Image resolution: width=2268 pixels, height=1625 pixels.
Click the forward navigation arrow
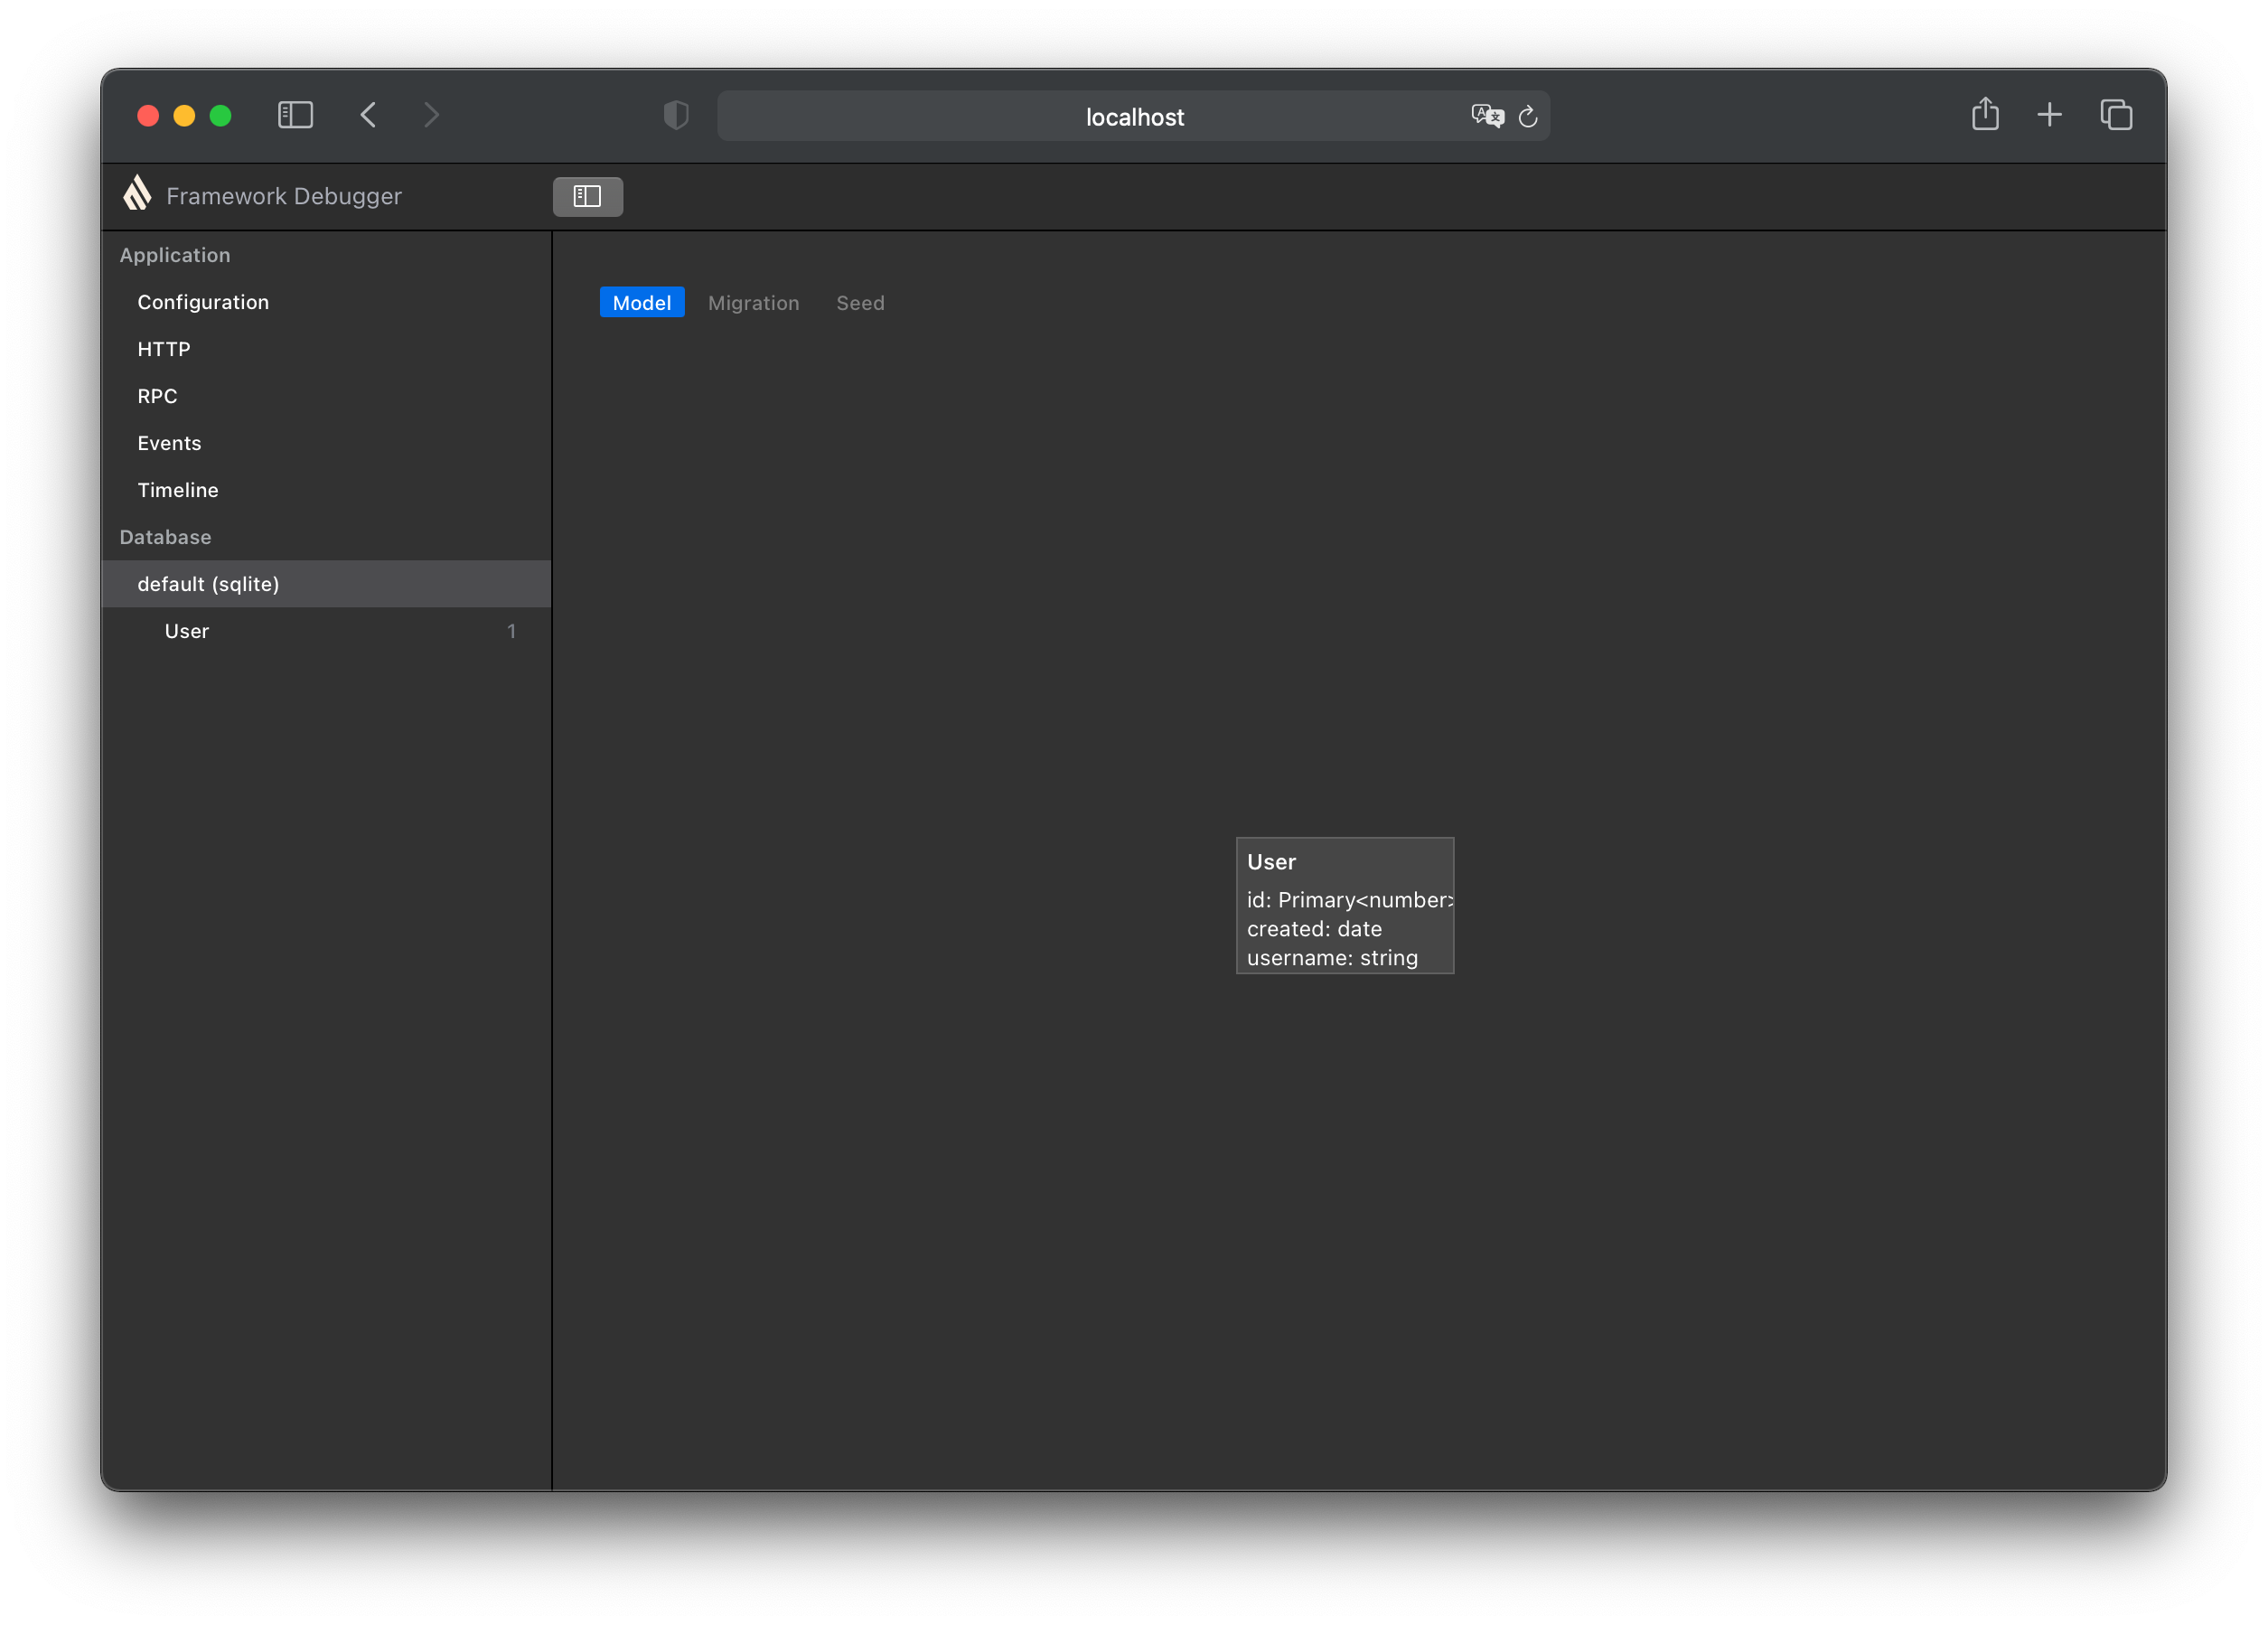pyautogui.click(x=431, y=116)
